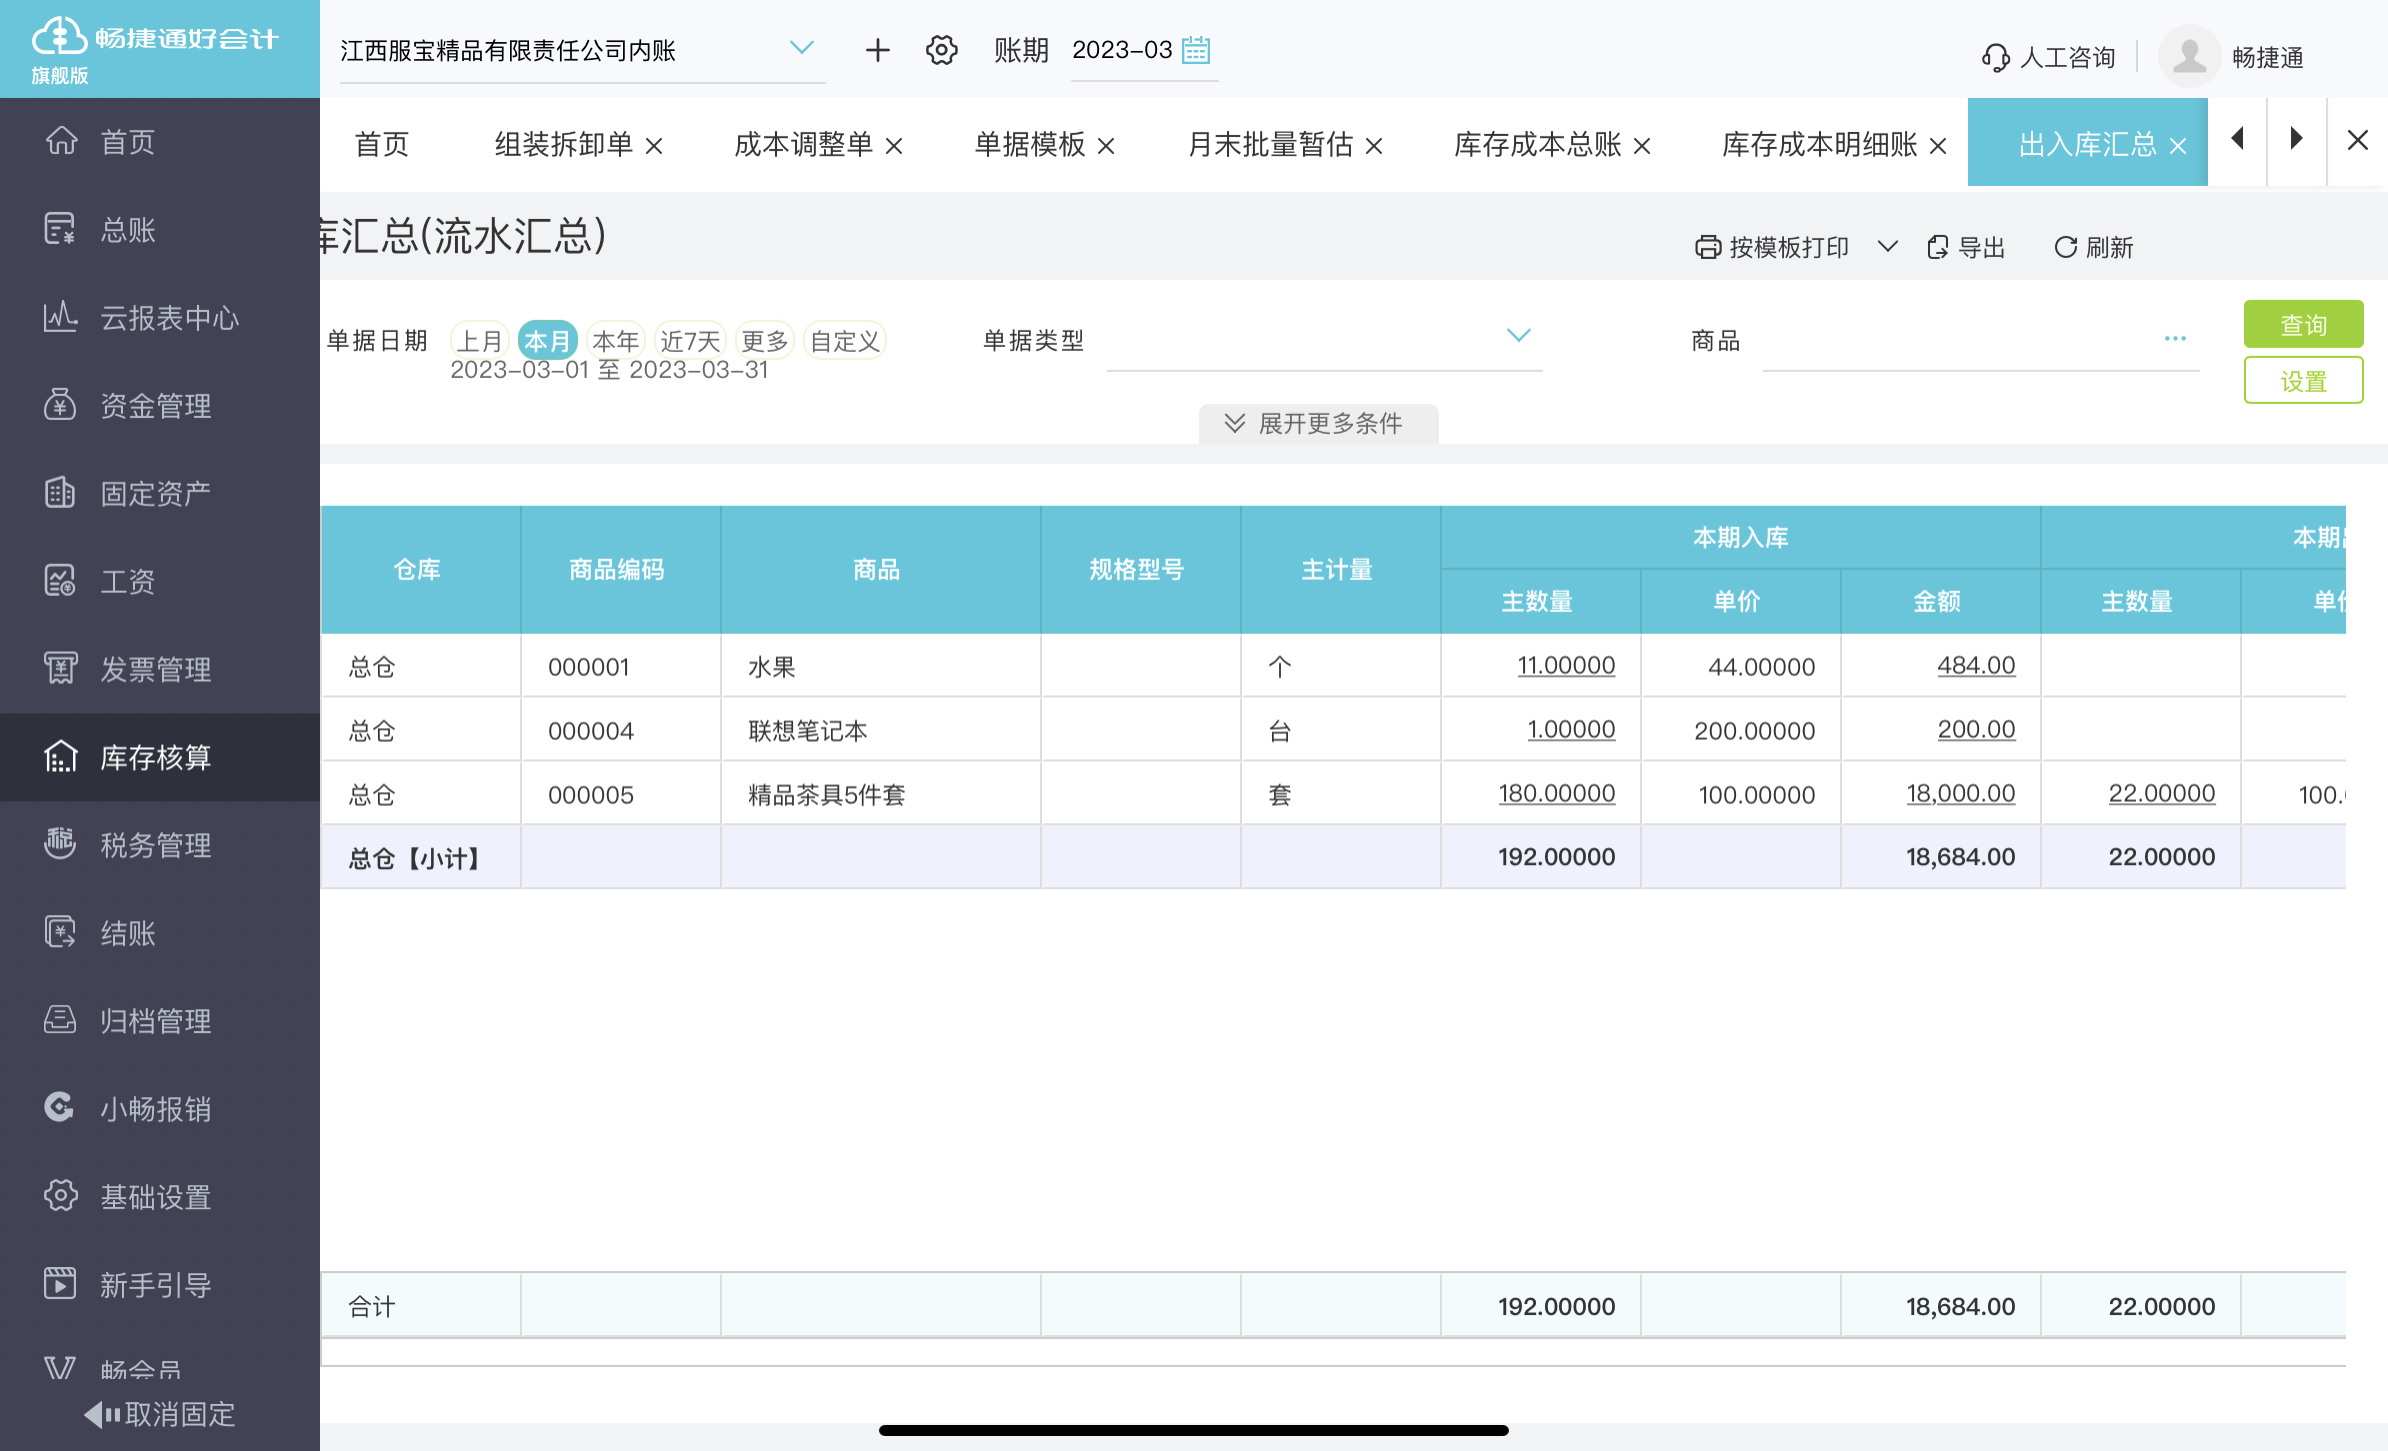This screenshot has width=2388, height=1451.
Task: Click the 导出 toolbar icon
Action: pyautogui.click(x=1970, y=244)
